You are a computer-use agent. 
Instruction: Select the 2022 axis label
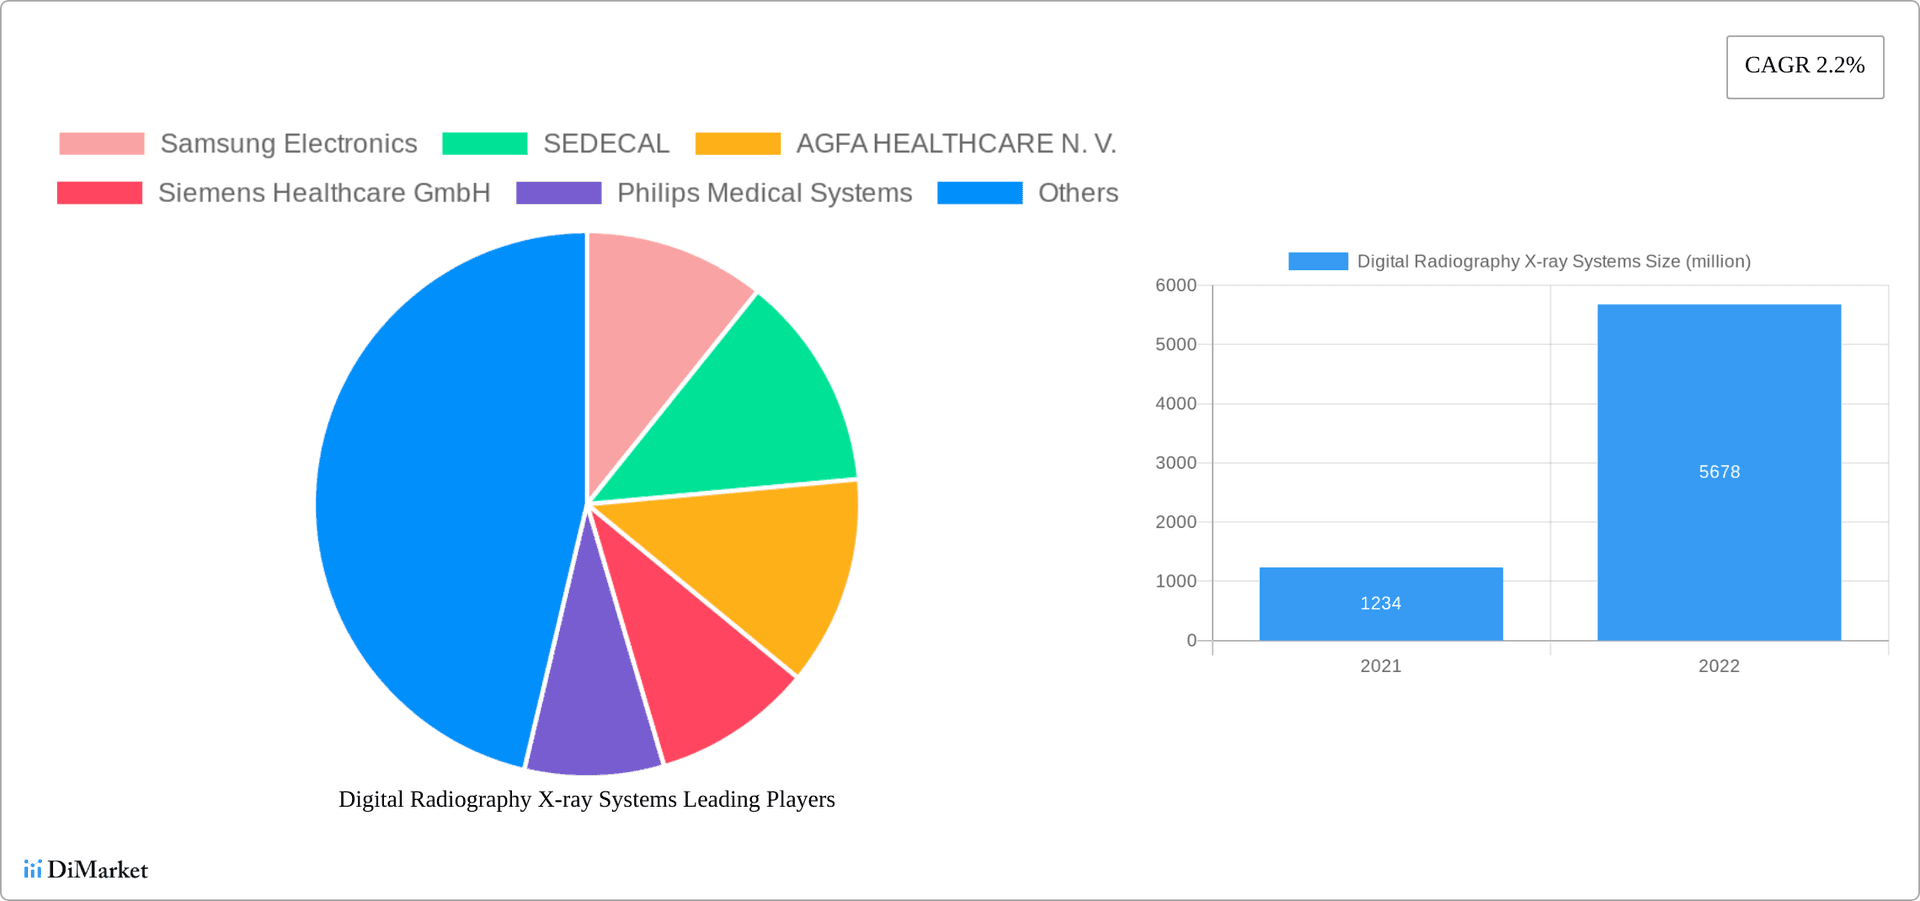[1719, 665]
